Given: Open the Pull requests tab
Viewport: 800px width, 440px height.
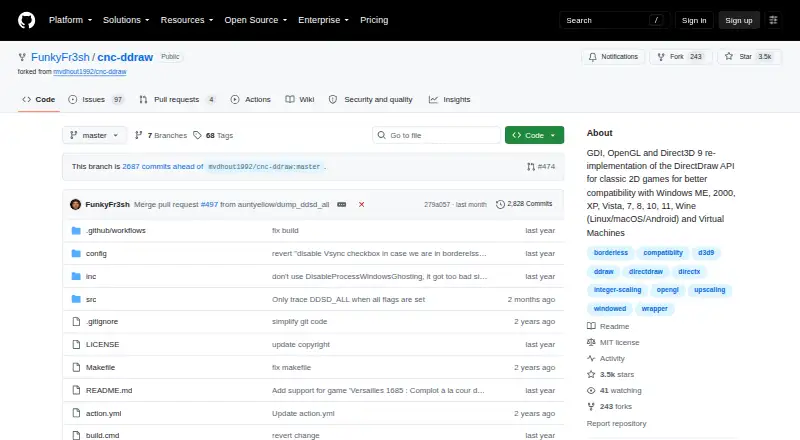Looking at the screenshot, I should tap(177, 100).
